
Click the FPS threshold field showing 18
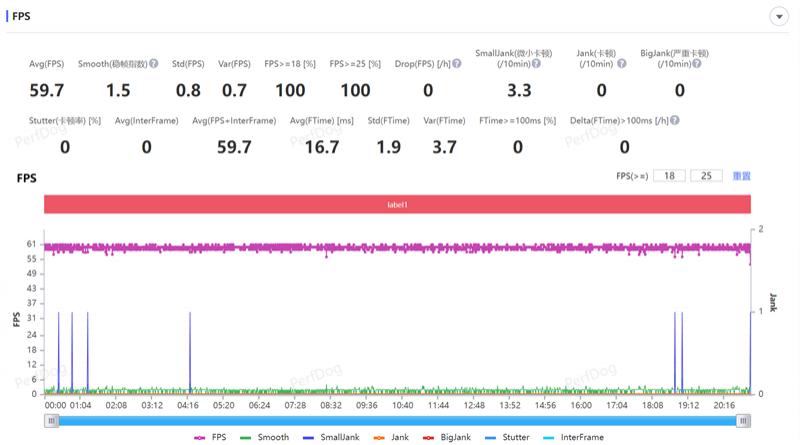[669, 176]
